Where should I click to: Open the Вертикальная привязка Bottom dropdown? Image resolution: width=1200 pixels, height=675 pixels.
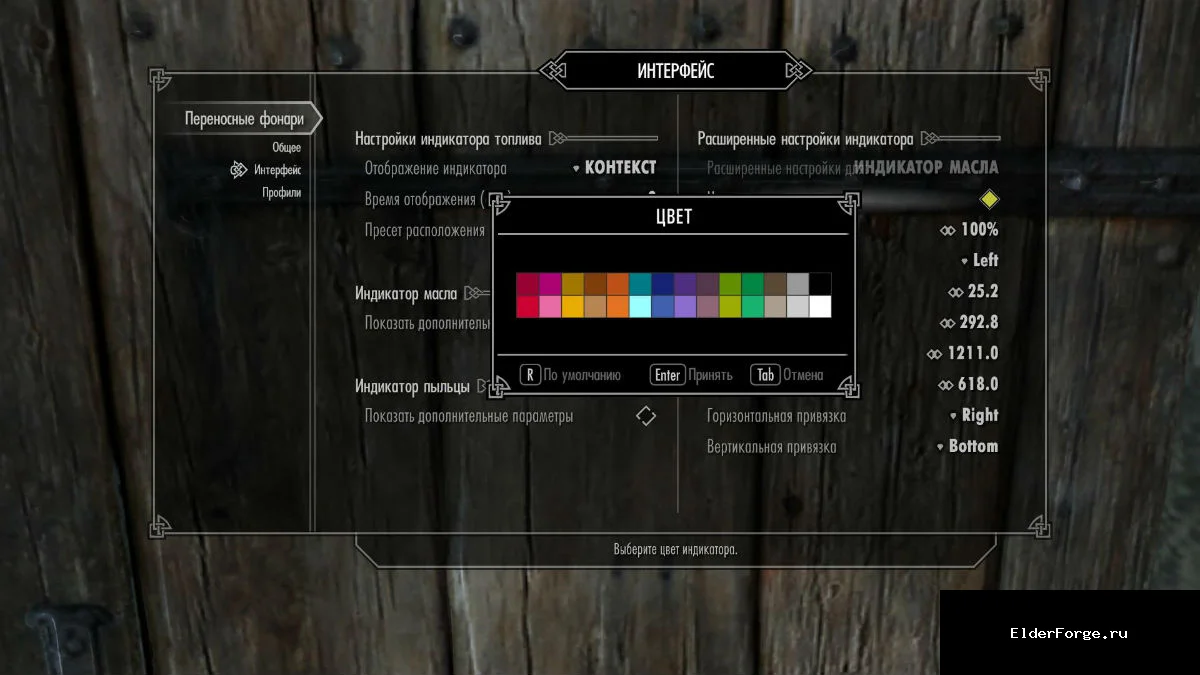pos(967,447)
